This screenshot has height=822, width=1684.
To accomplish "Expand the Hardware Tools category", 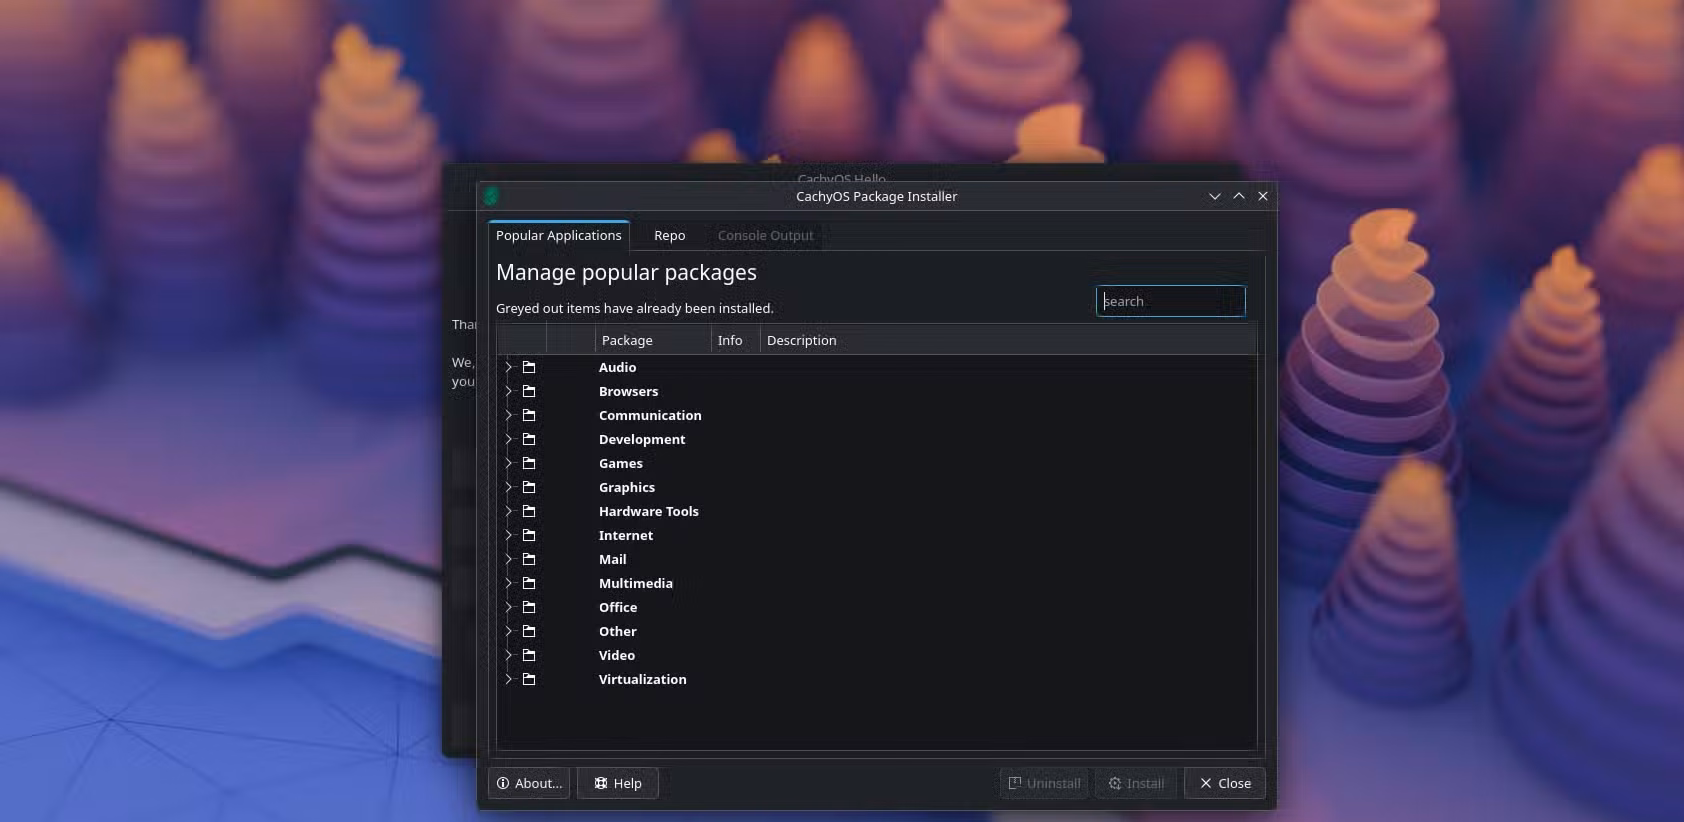I will pos(508,511).
